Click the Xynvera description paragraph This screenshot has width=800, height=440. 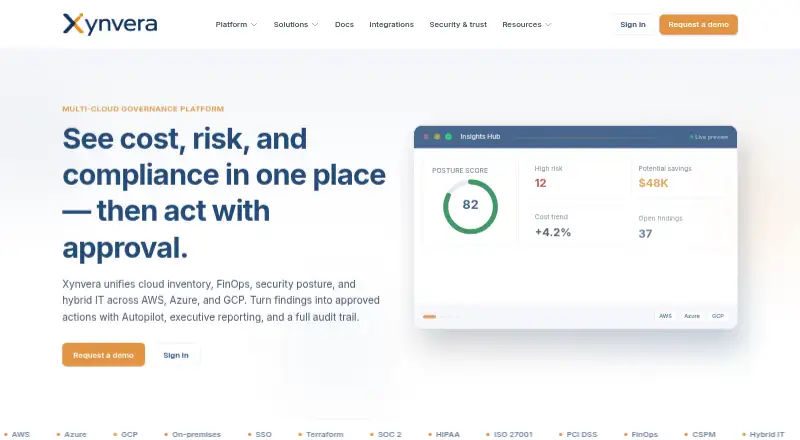221,301
